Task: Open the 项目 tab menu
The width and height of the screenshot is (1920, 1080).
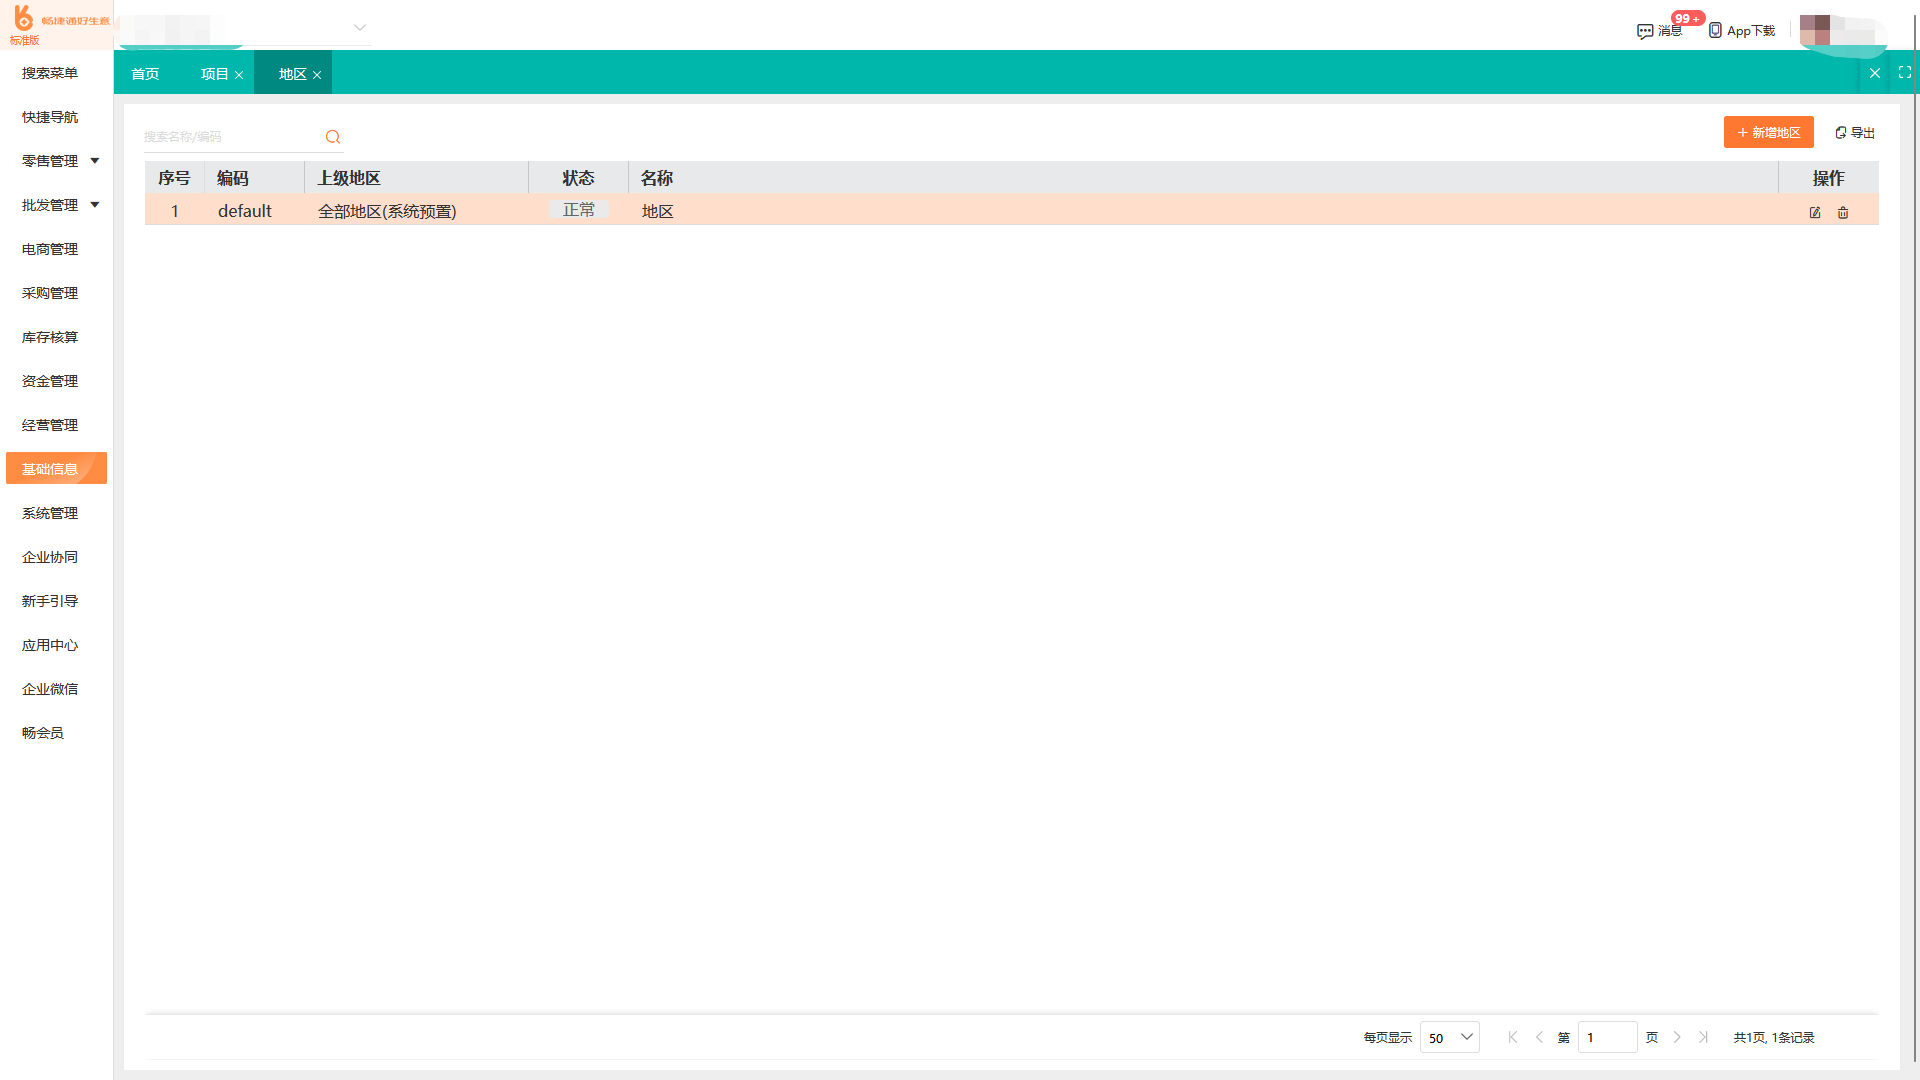Action: pos(214,73)
